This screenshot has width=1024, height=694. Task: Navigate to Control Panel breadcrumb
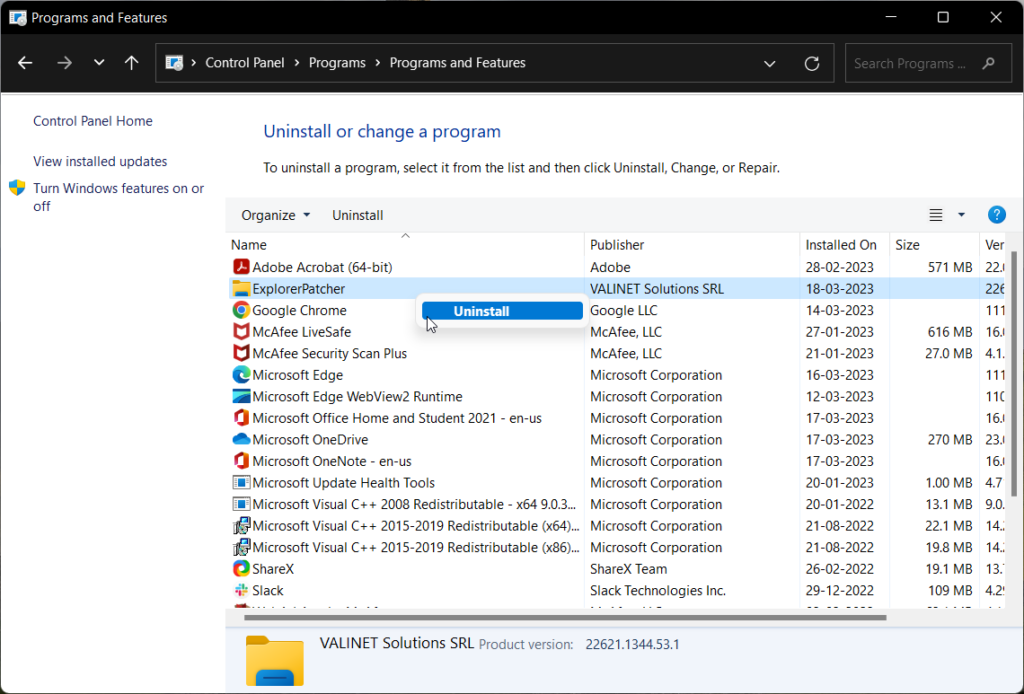[x=245, y=63]
